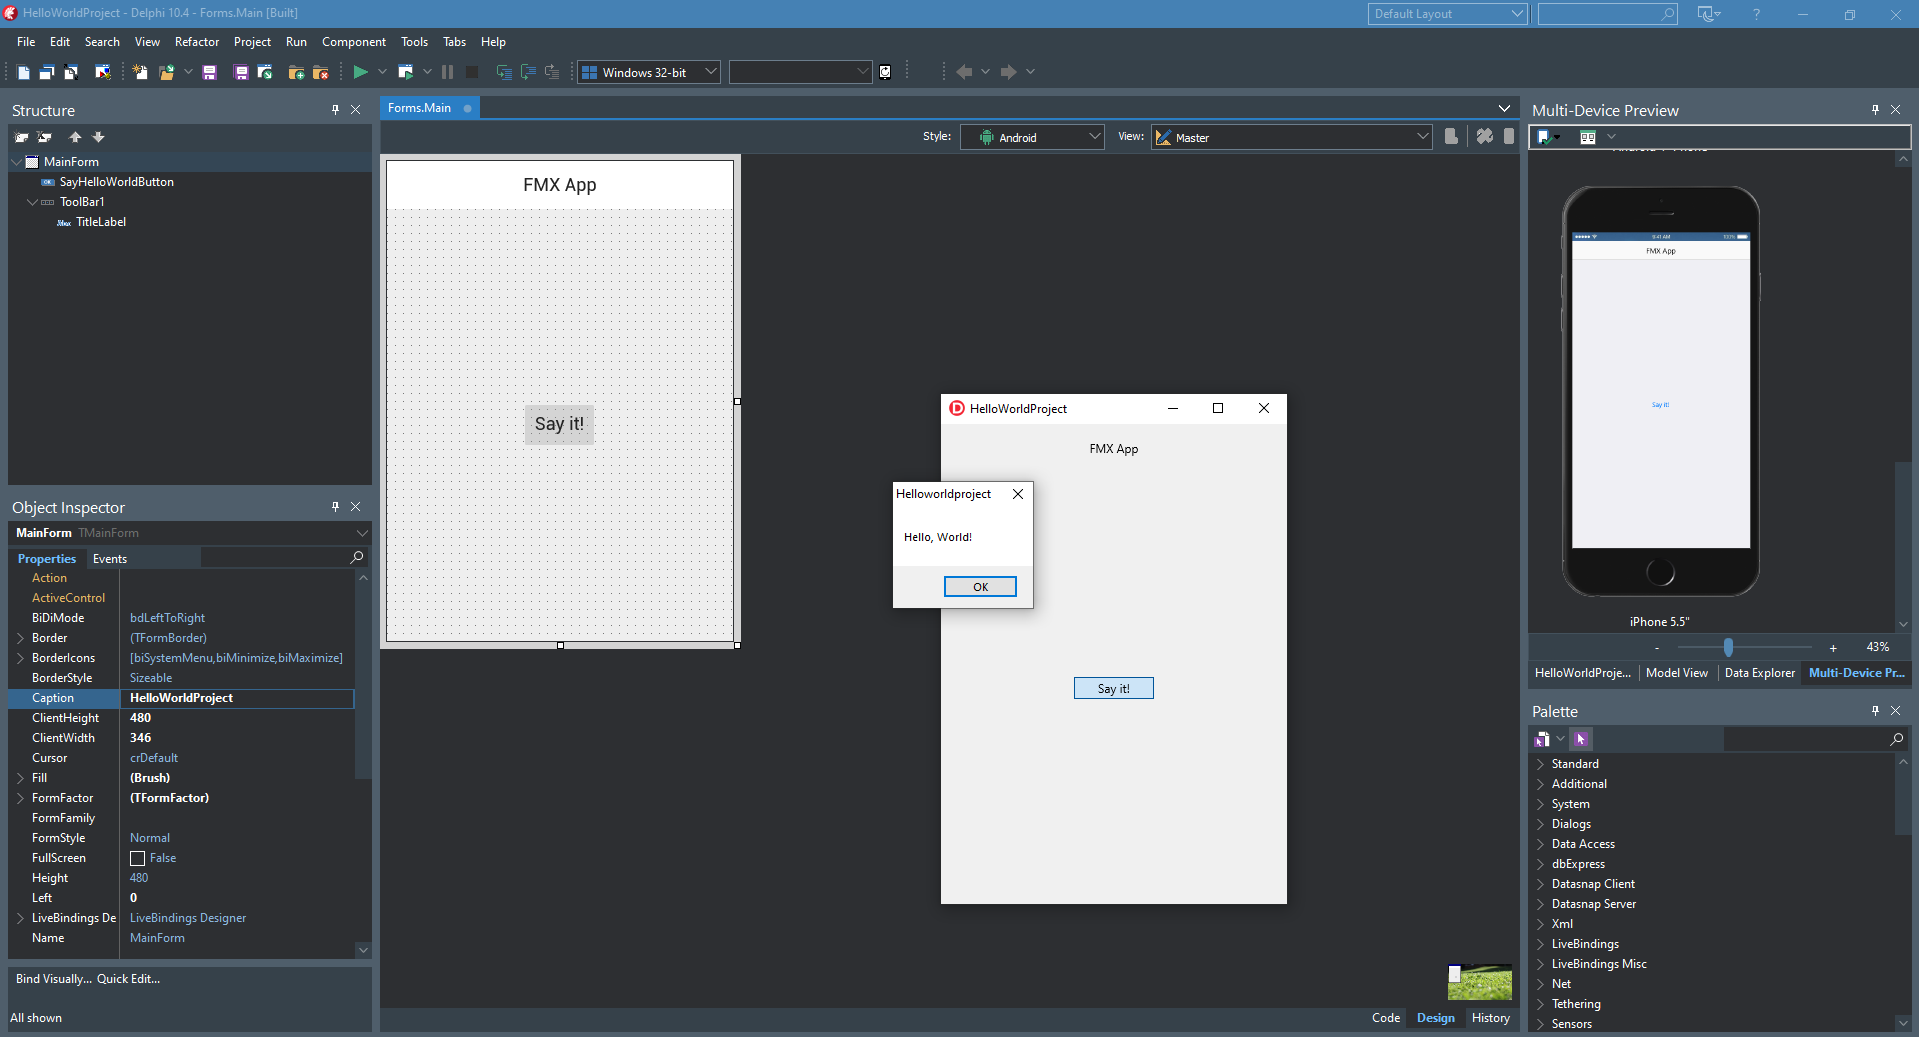Collapse the ToolBar1 tree node

(32, 202)
